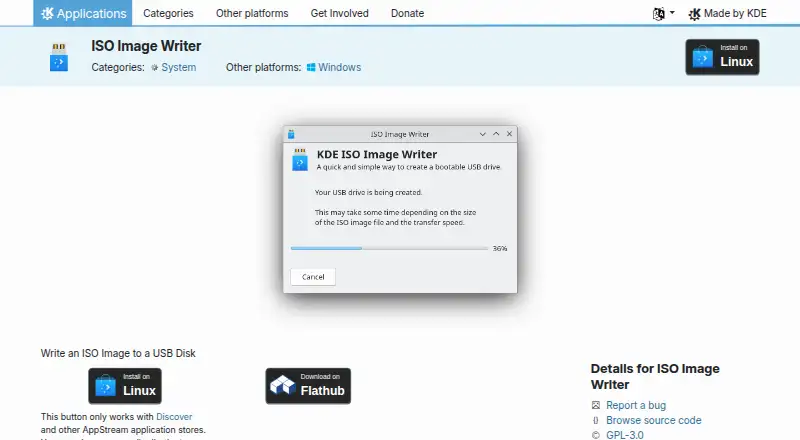This screenshot has width=800, height=440.
Task: Click 'Details for ISO Image Writer' heading
Action: pos(655,376)
